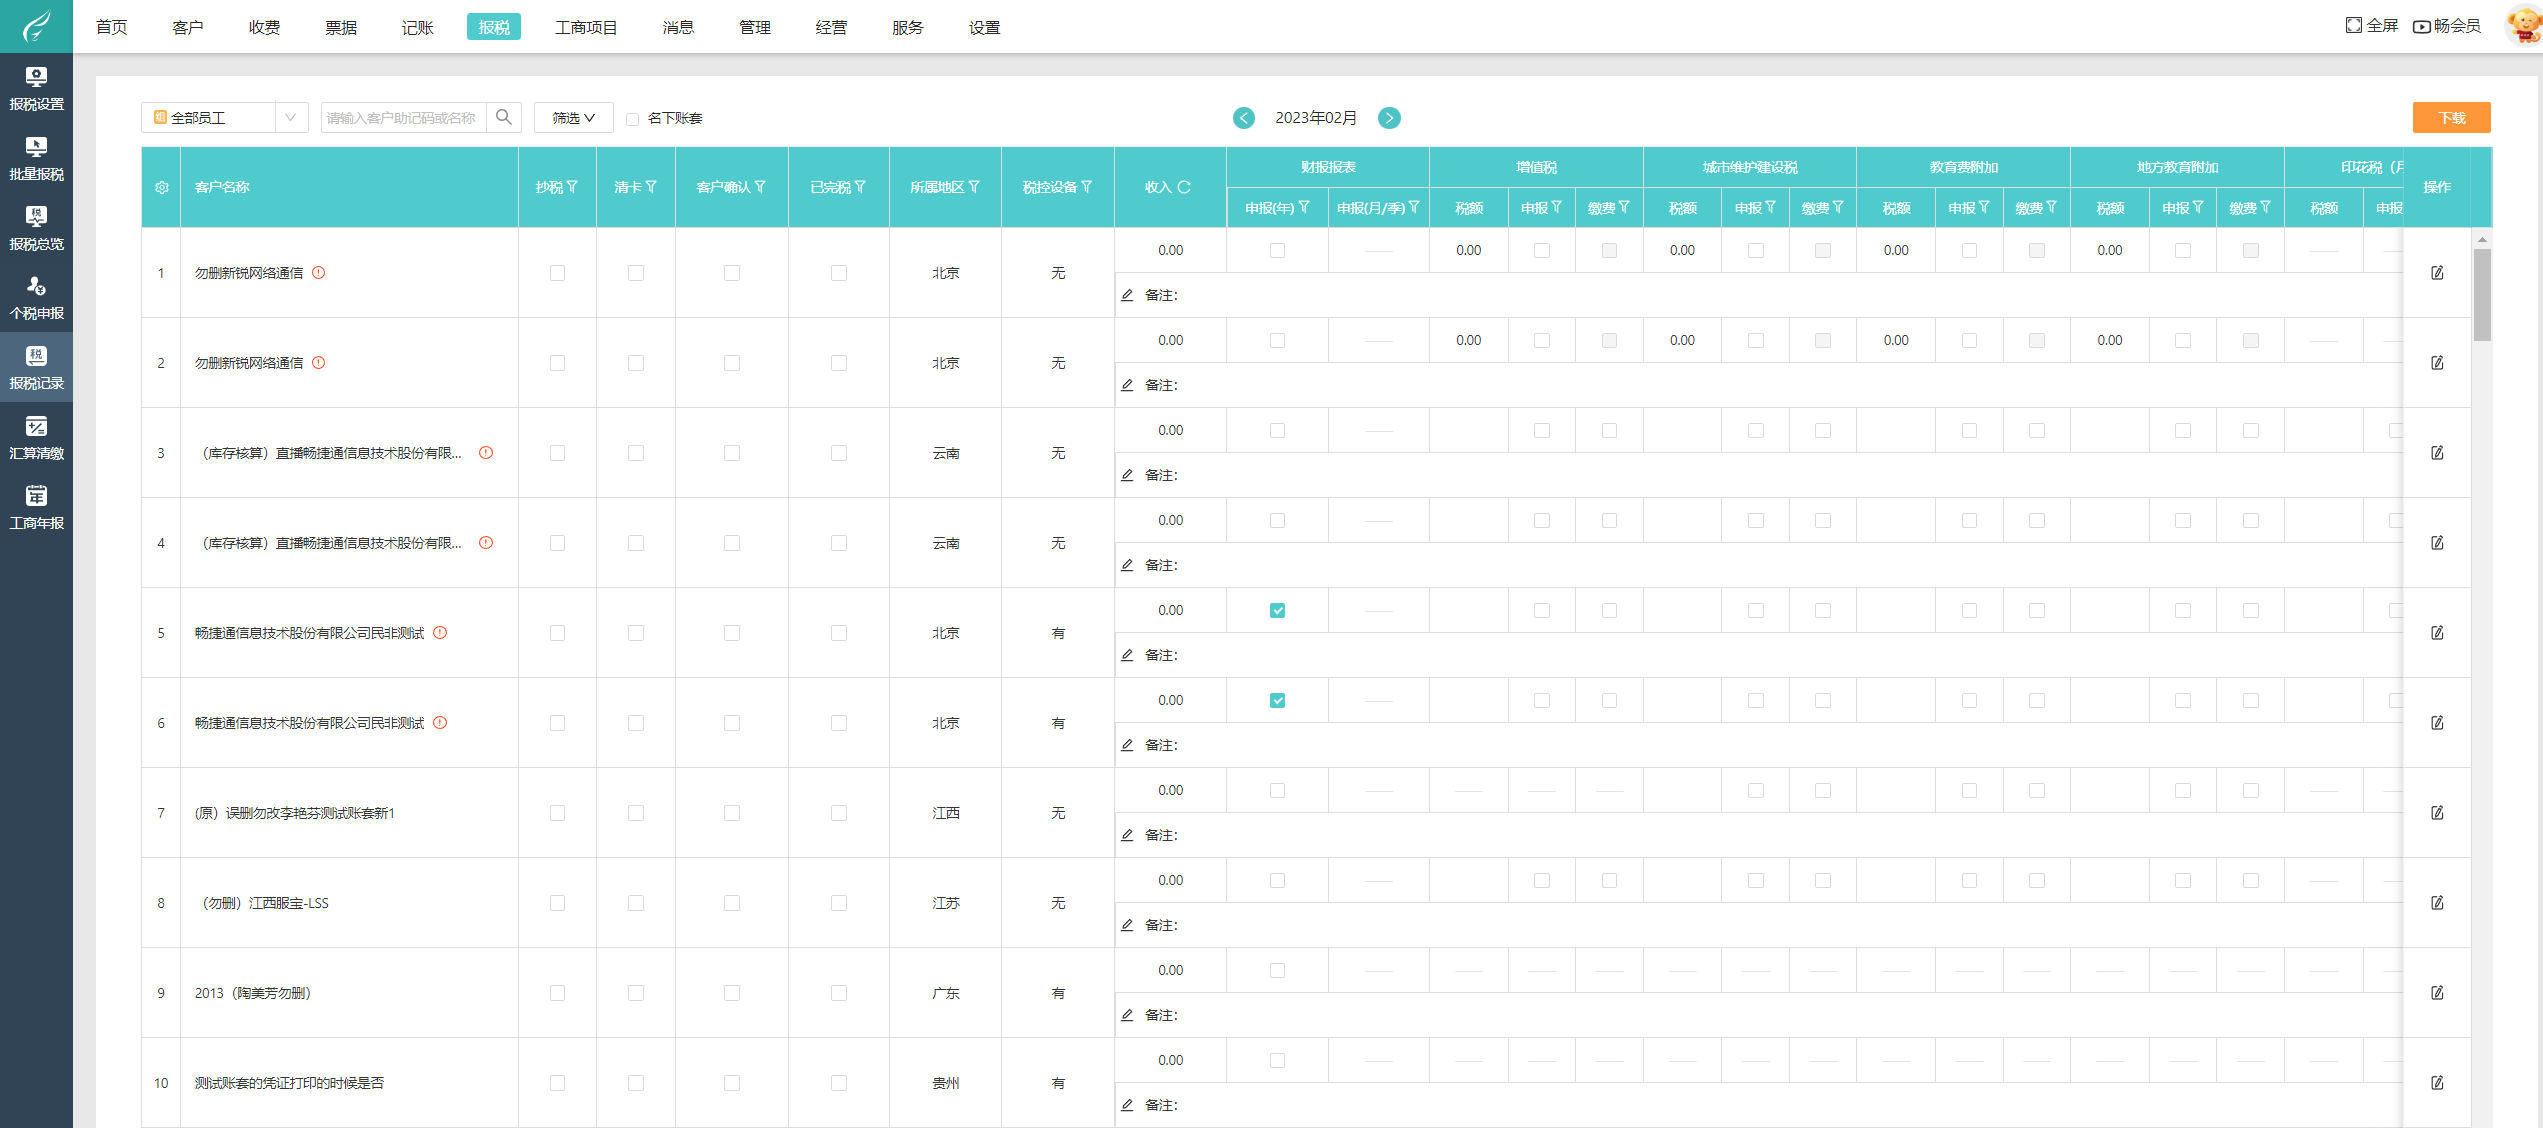
Task: Navigate to previous month using left arrow
Action: point(1244,117)
